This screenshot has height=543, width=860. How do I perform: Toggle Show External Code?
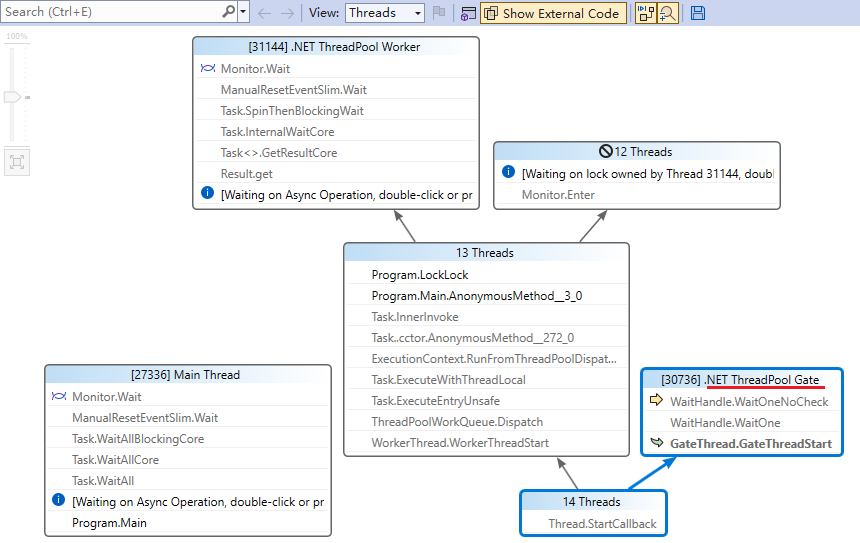(553, 13)
